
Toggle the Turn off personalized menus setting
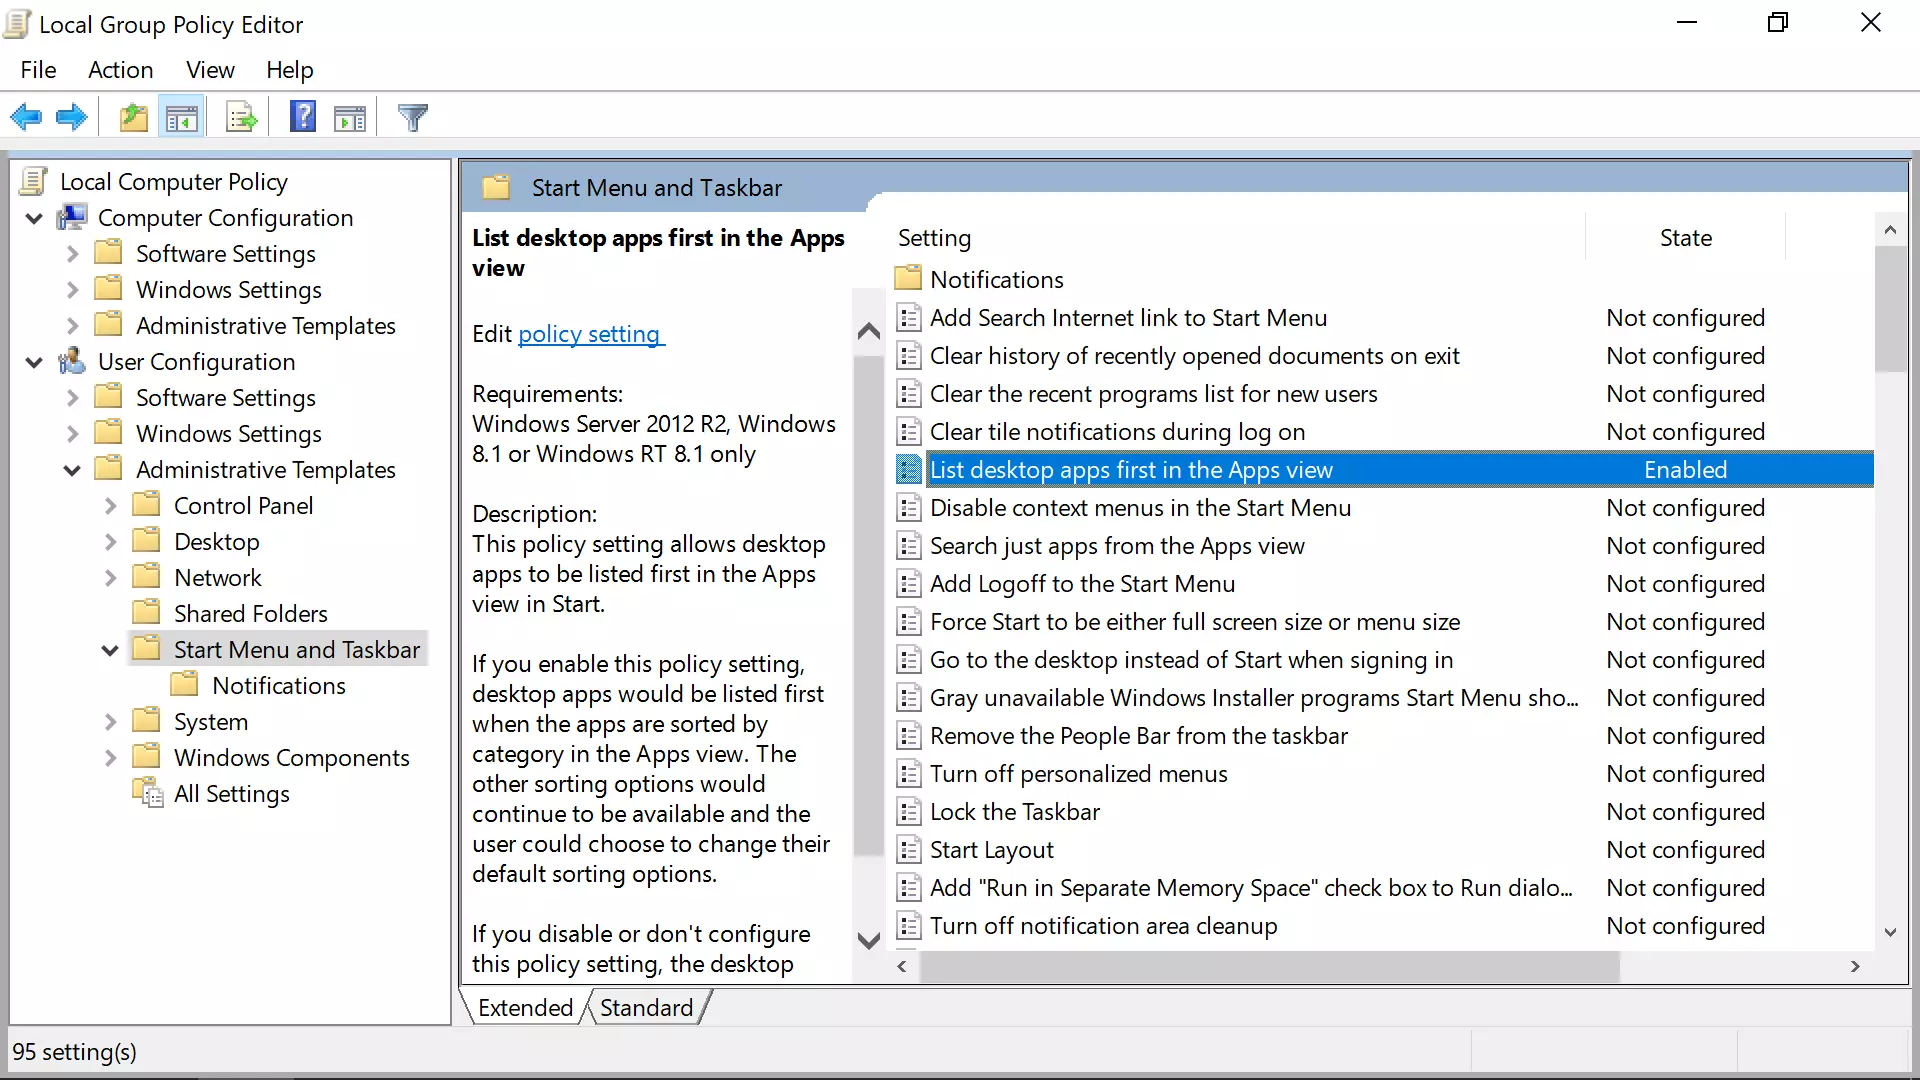(1077, 774)
